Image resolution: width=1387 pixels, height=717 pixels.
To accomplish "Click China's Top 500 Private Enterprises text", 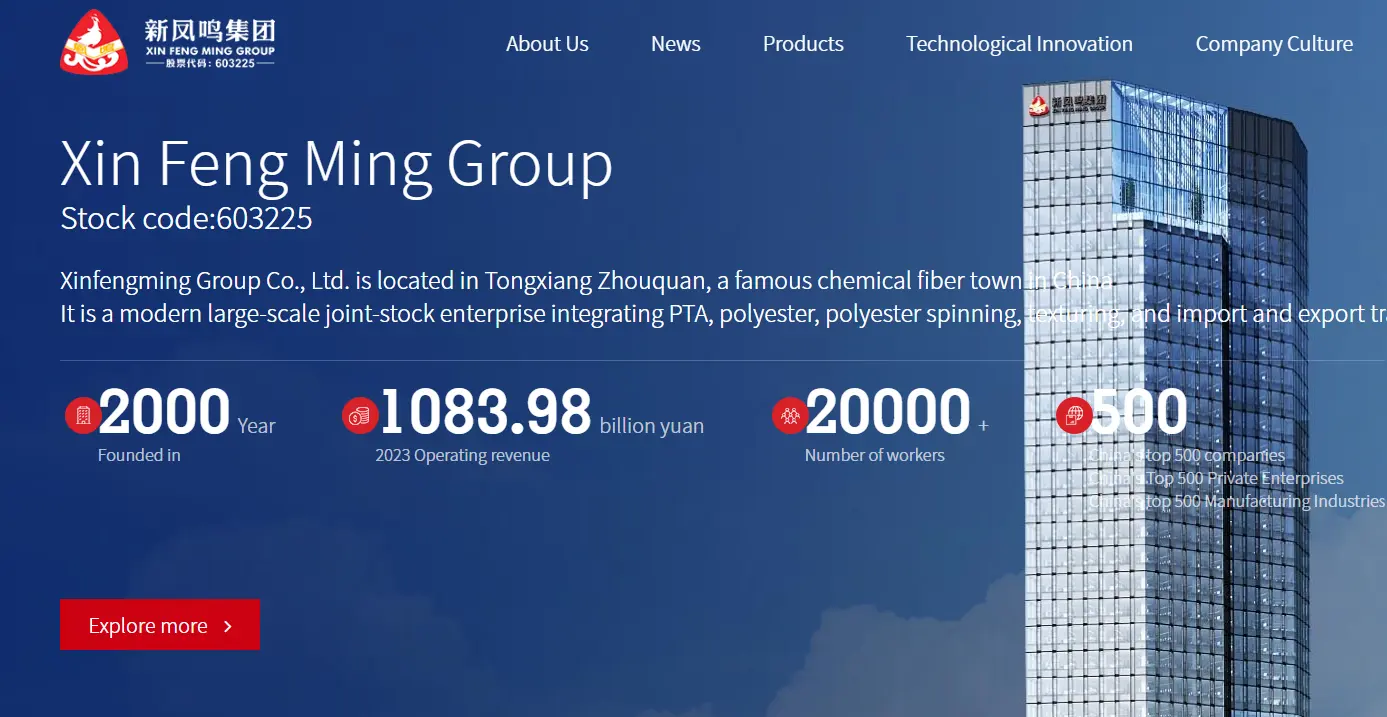I will coord(1216,478).
